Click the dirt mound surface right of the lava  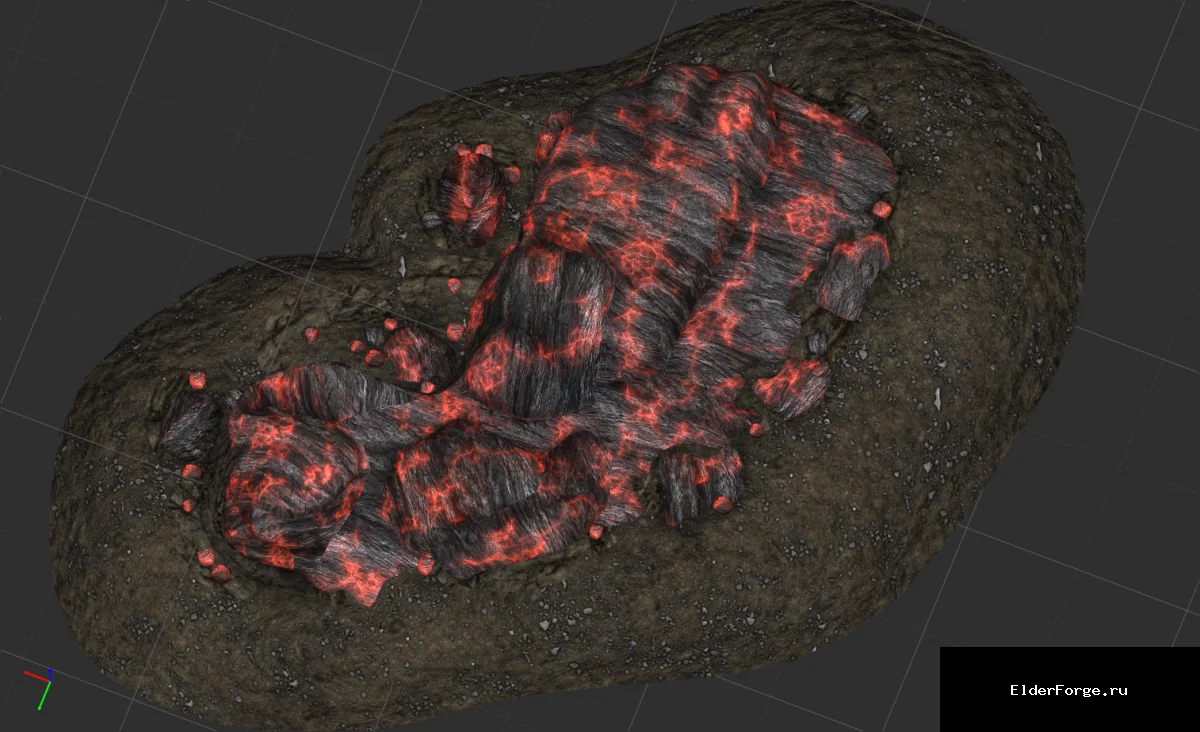pyautogui.click(x=980, y=330)
